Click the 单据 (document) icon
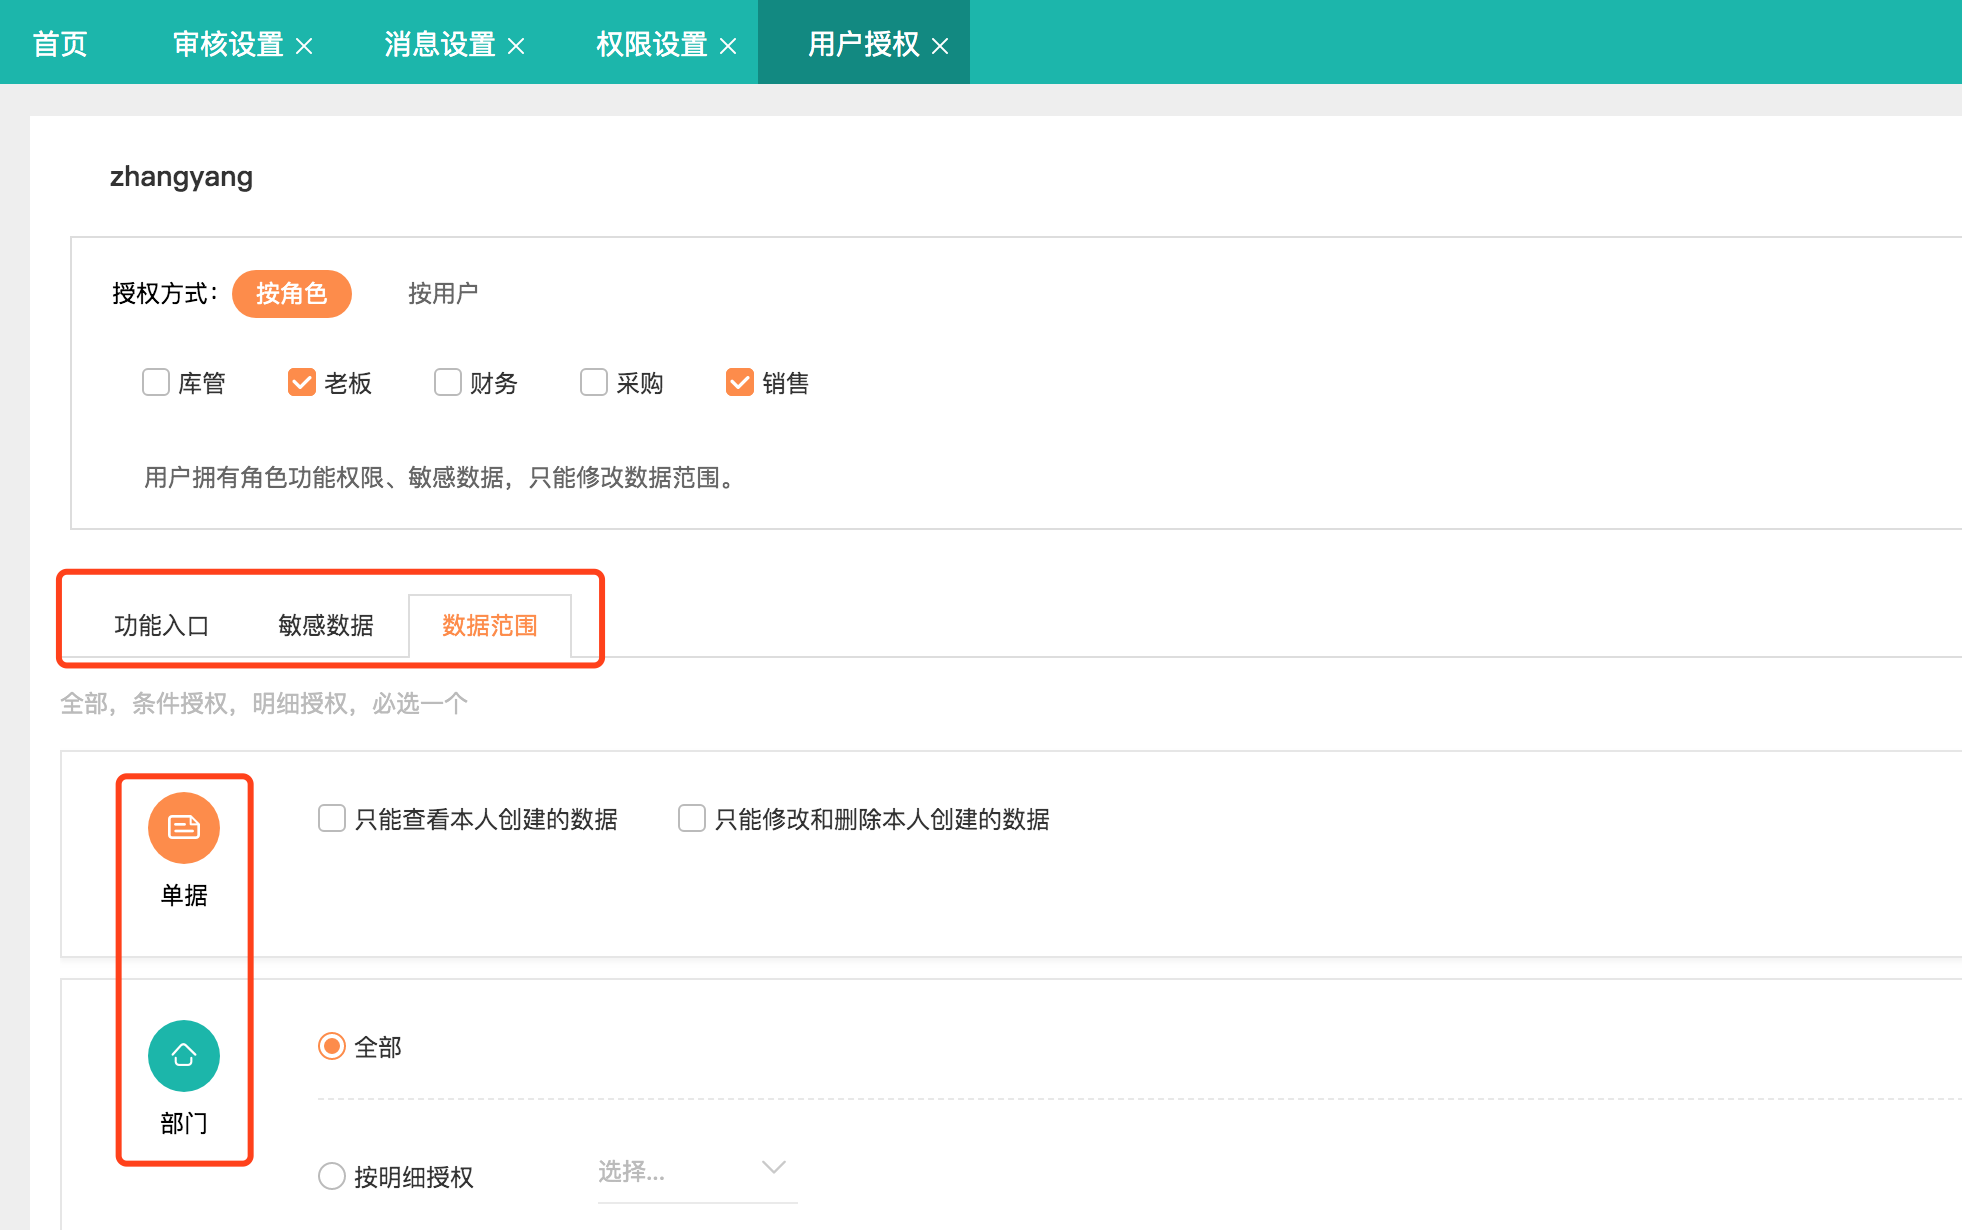The width and height of the screenshot is (1962, 1230). click(186, 825)
